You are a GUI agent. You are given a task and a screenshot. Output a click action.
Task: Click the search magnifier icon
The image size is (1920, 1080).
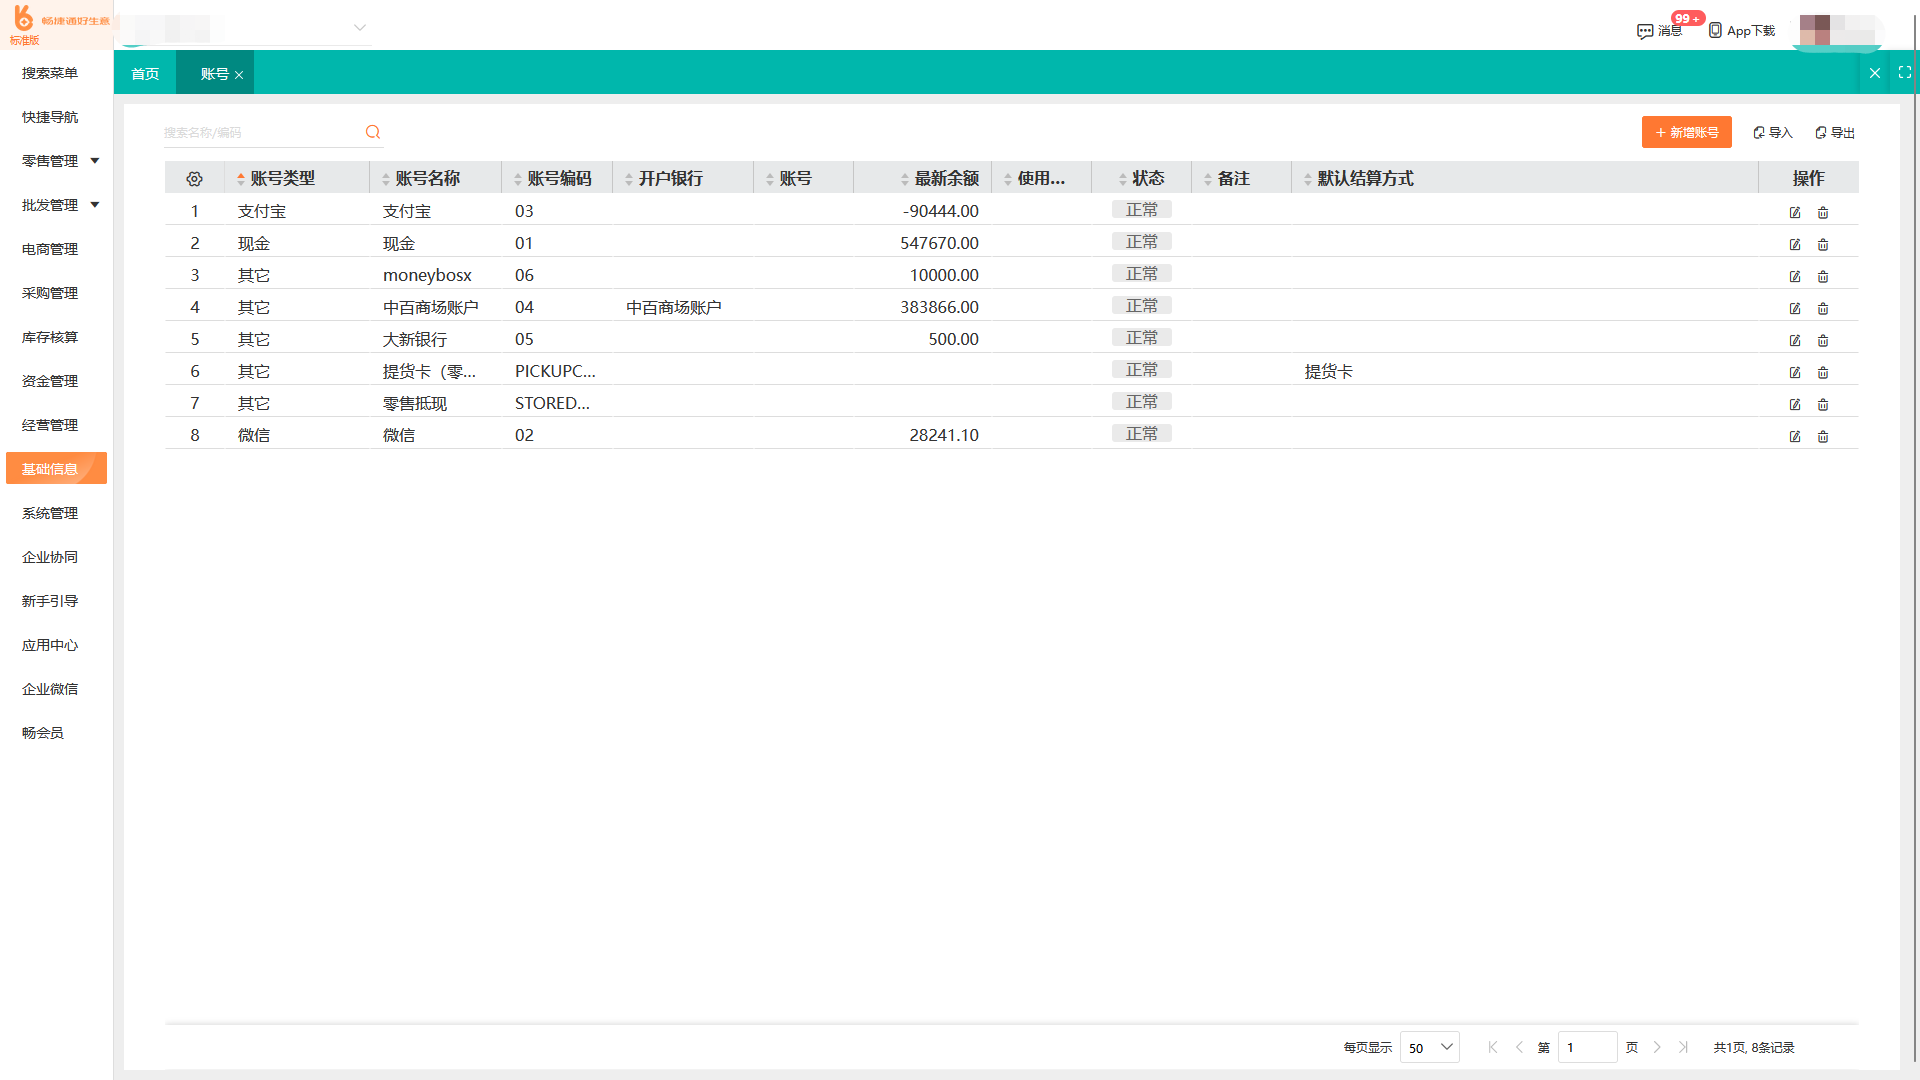pyautogui.click(x=373, y=131)
